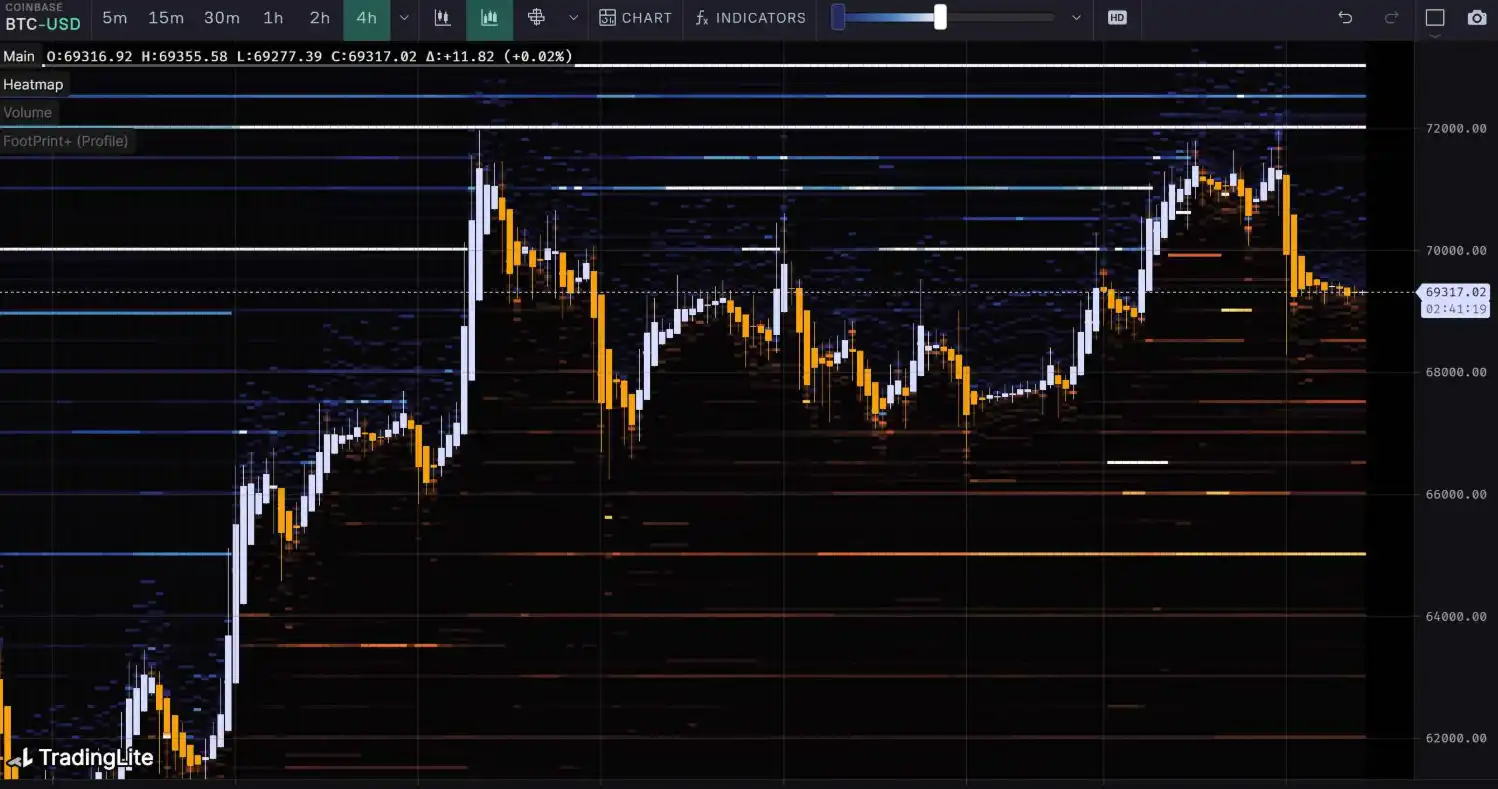
Task: Open the CHART settings button
Action: [636, 18]
